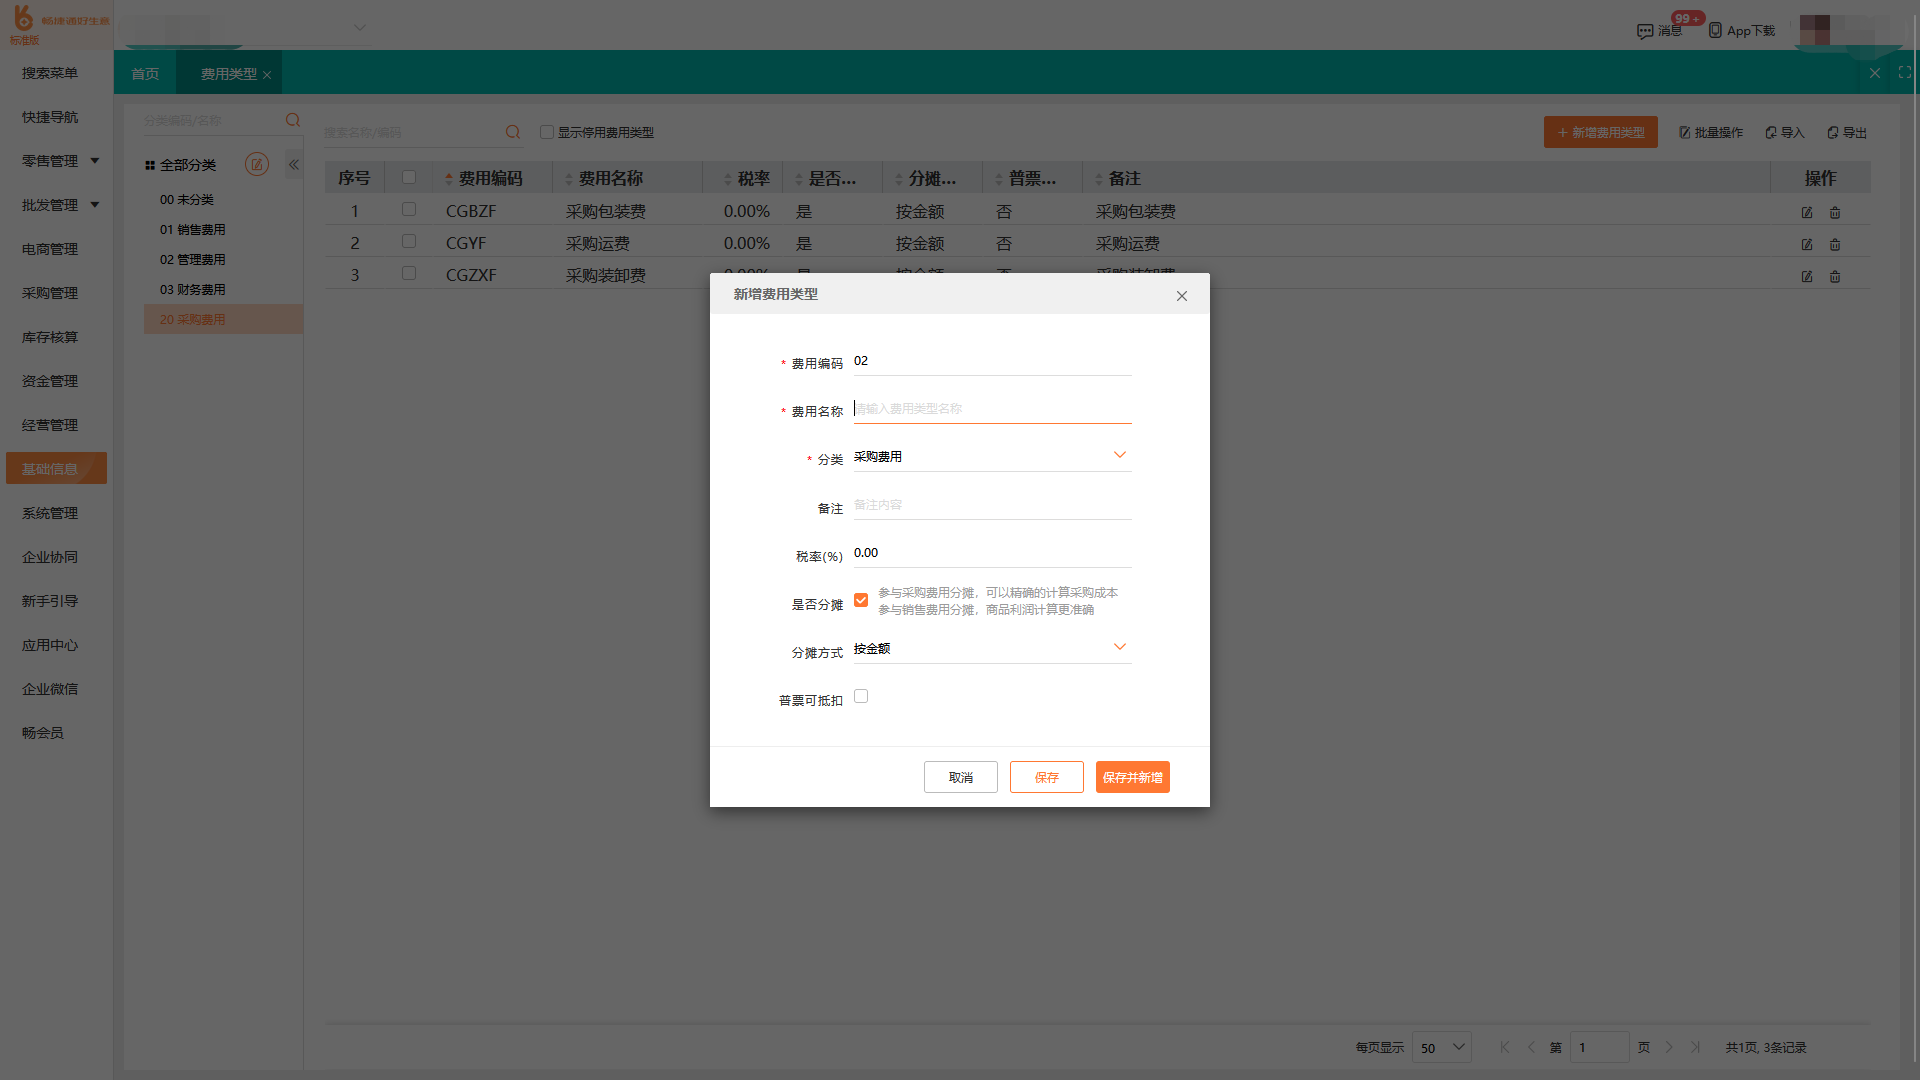The image size is (1920, 1080).
Task: Check the 显示停用费用类型 checkbox
Action: point(546,132)
